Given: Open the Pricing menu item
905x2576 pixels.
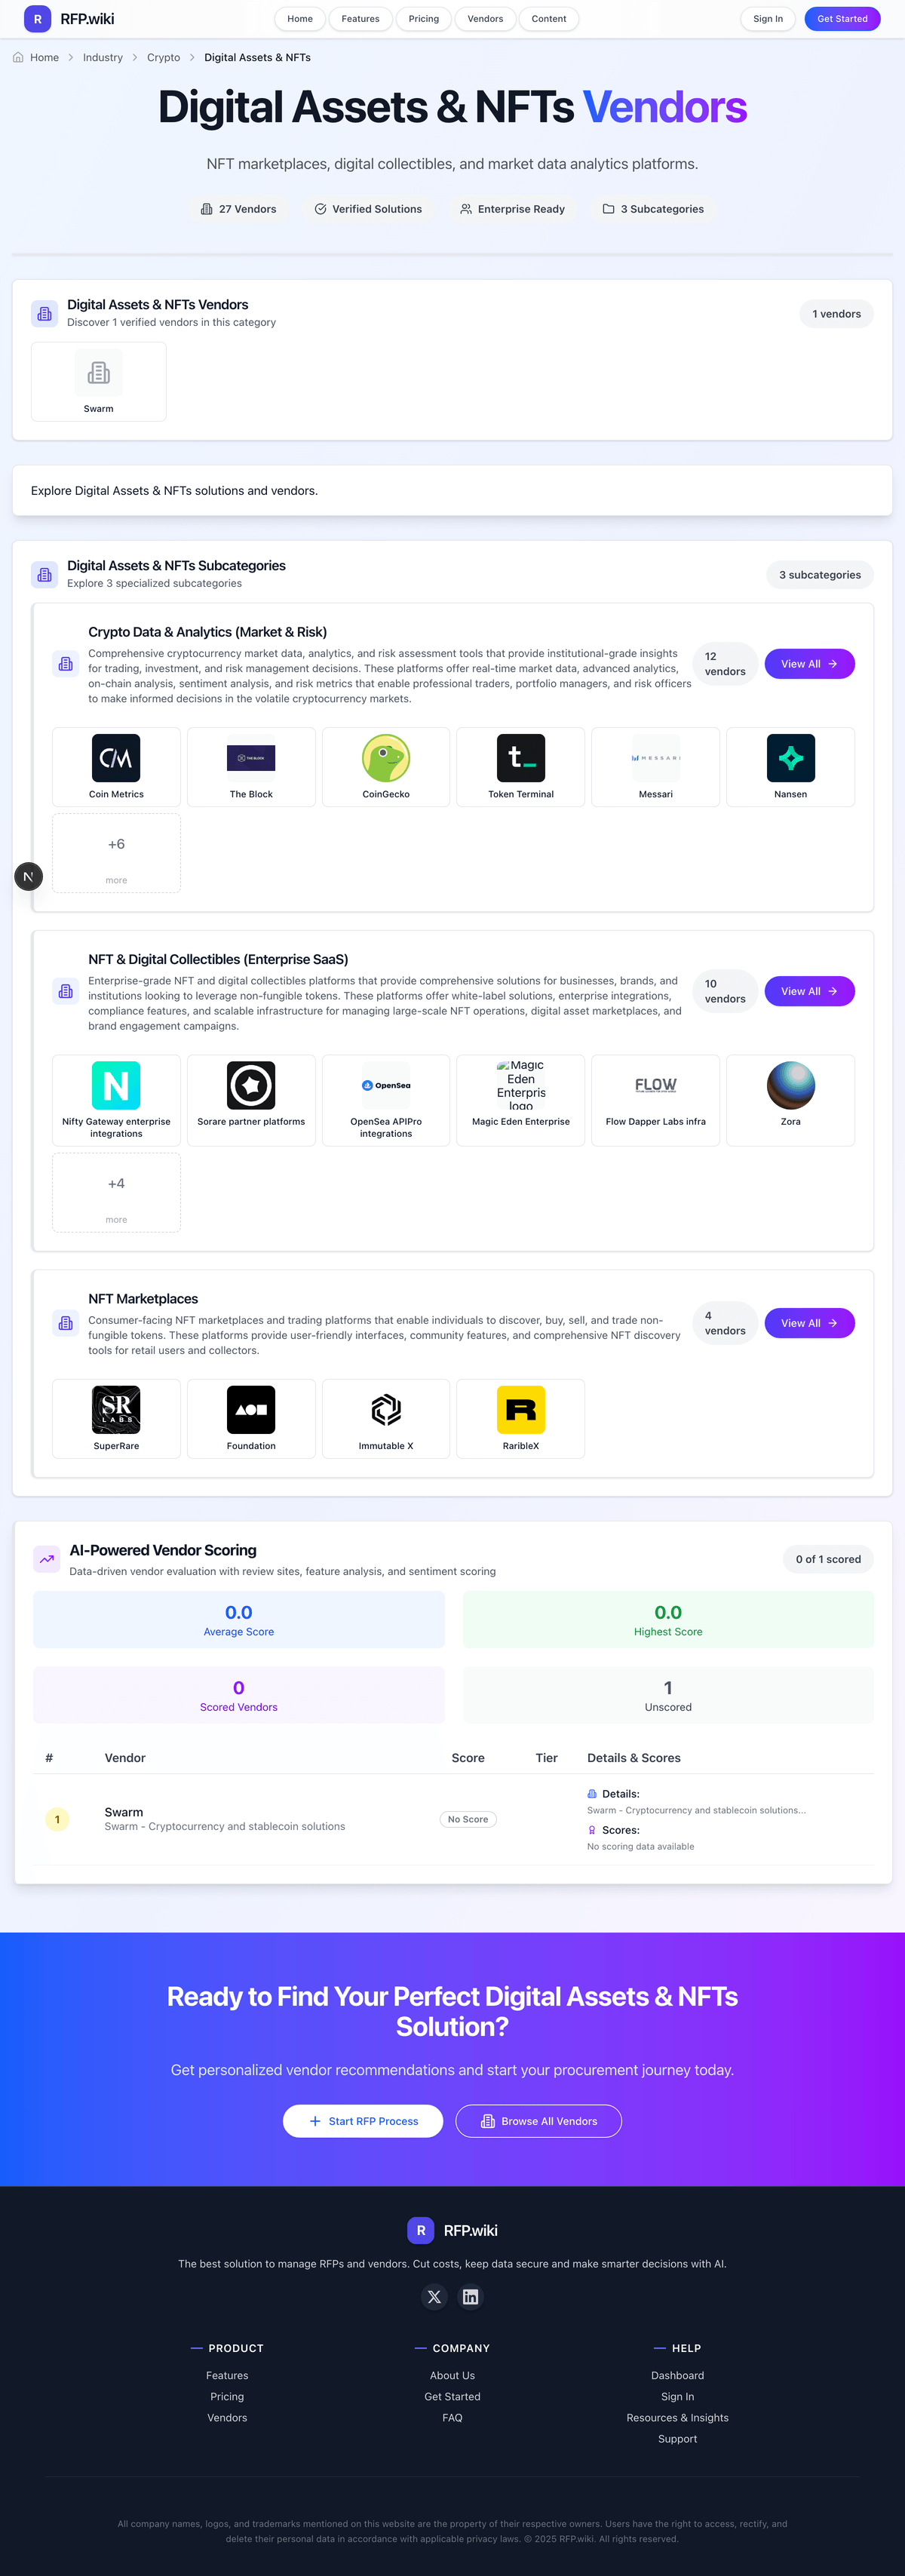Looking at the screenshot, I should [x=423, y=18].
